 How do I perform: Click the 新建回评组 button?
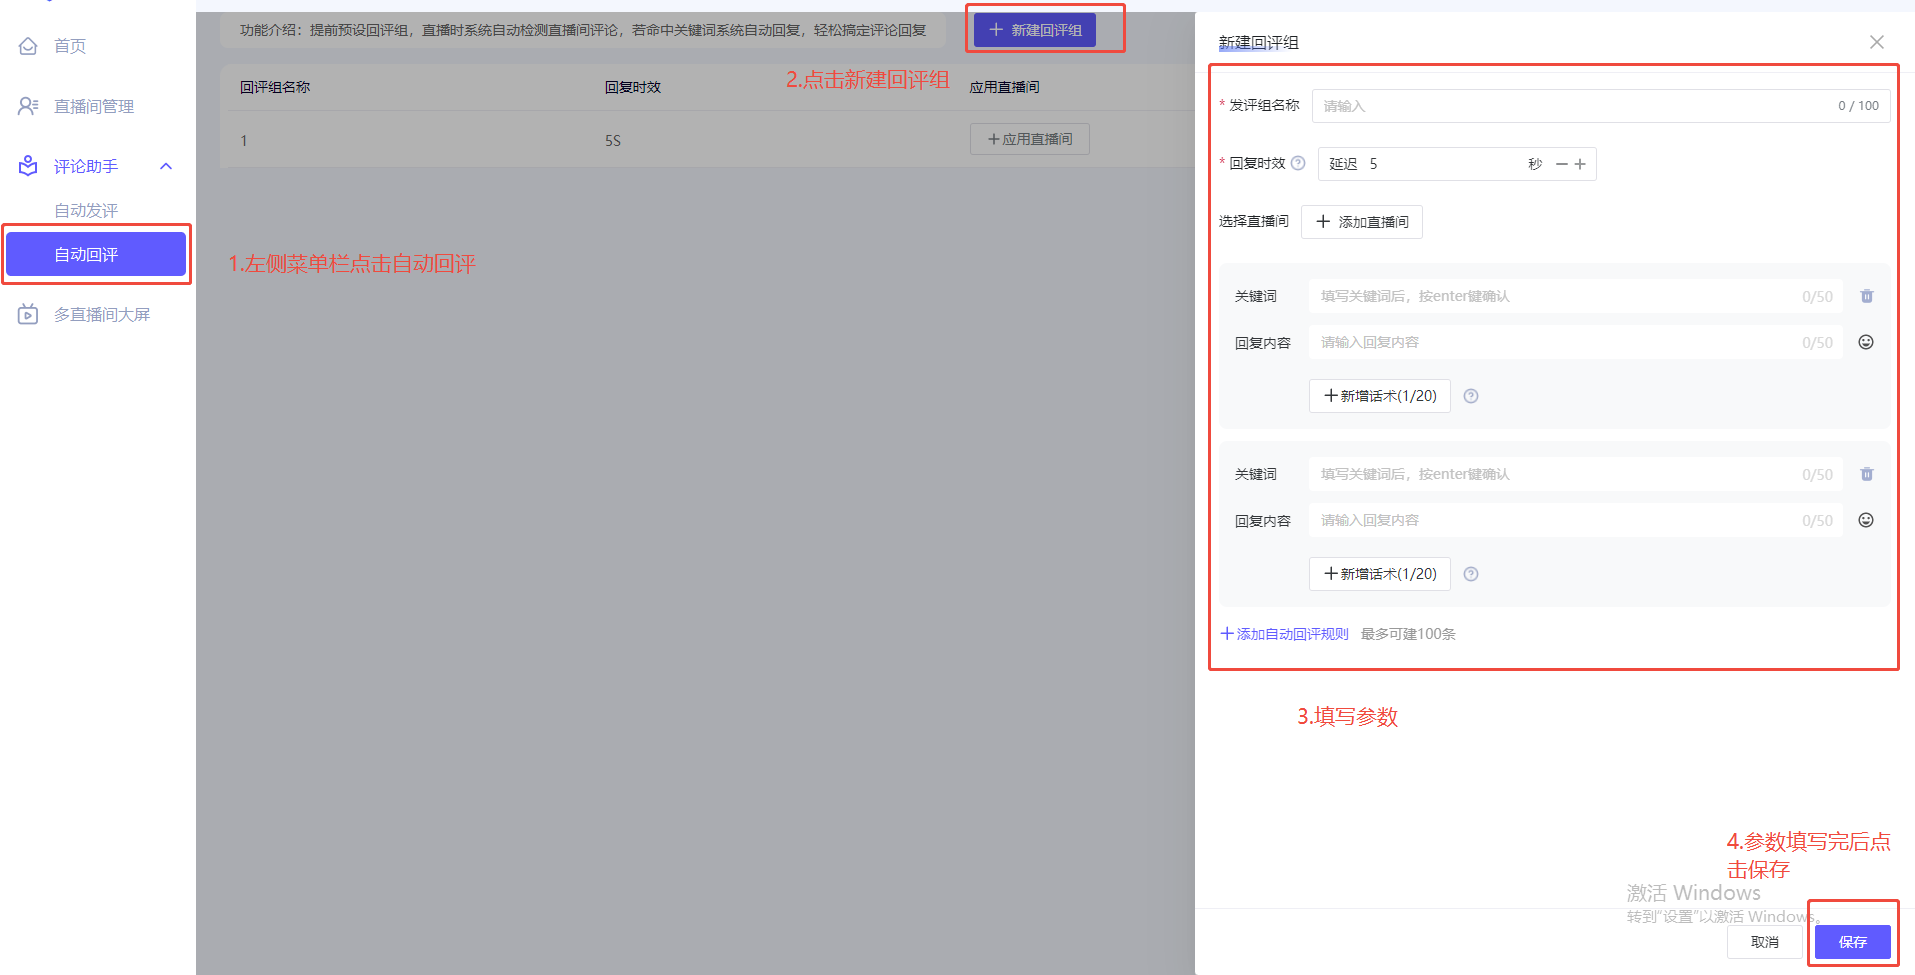1035,30
